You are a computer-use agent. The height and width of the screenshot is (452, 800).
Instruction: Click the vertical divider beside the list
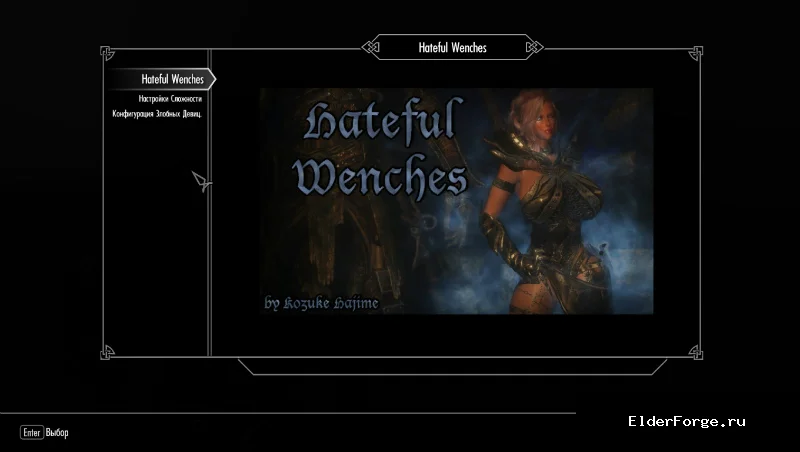coord(209,250)
